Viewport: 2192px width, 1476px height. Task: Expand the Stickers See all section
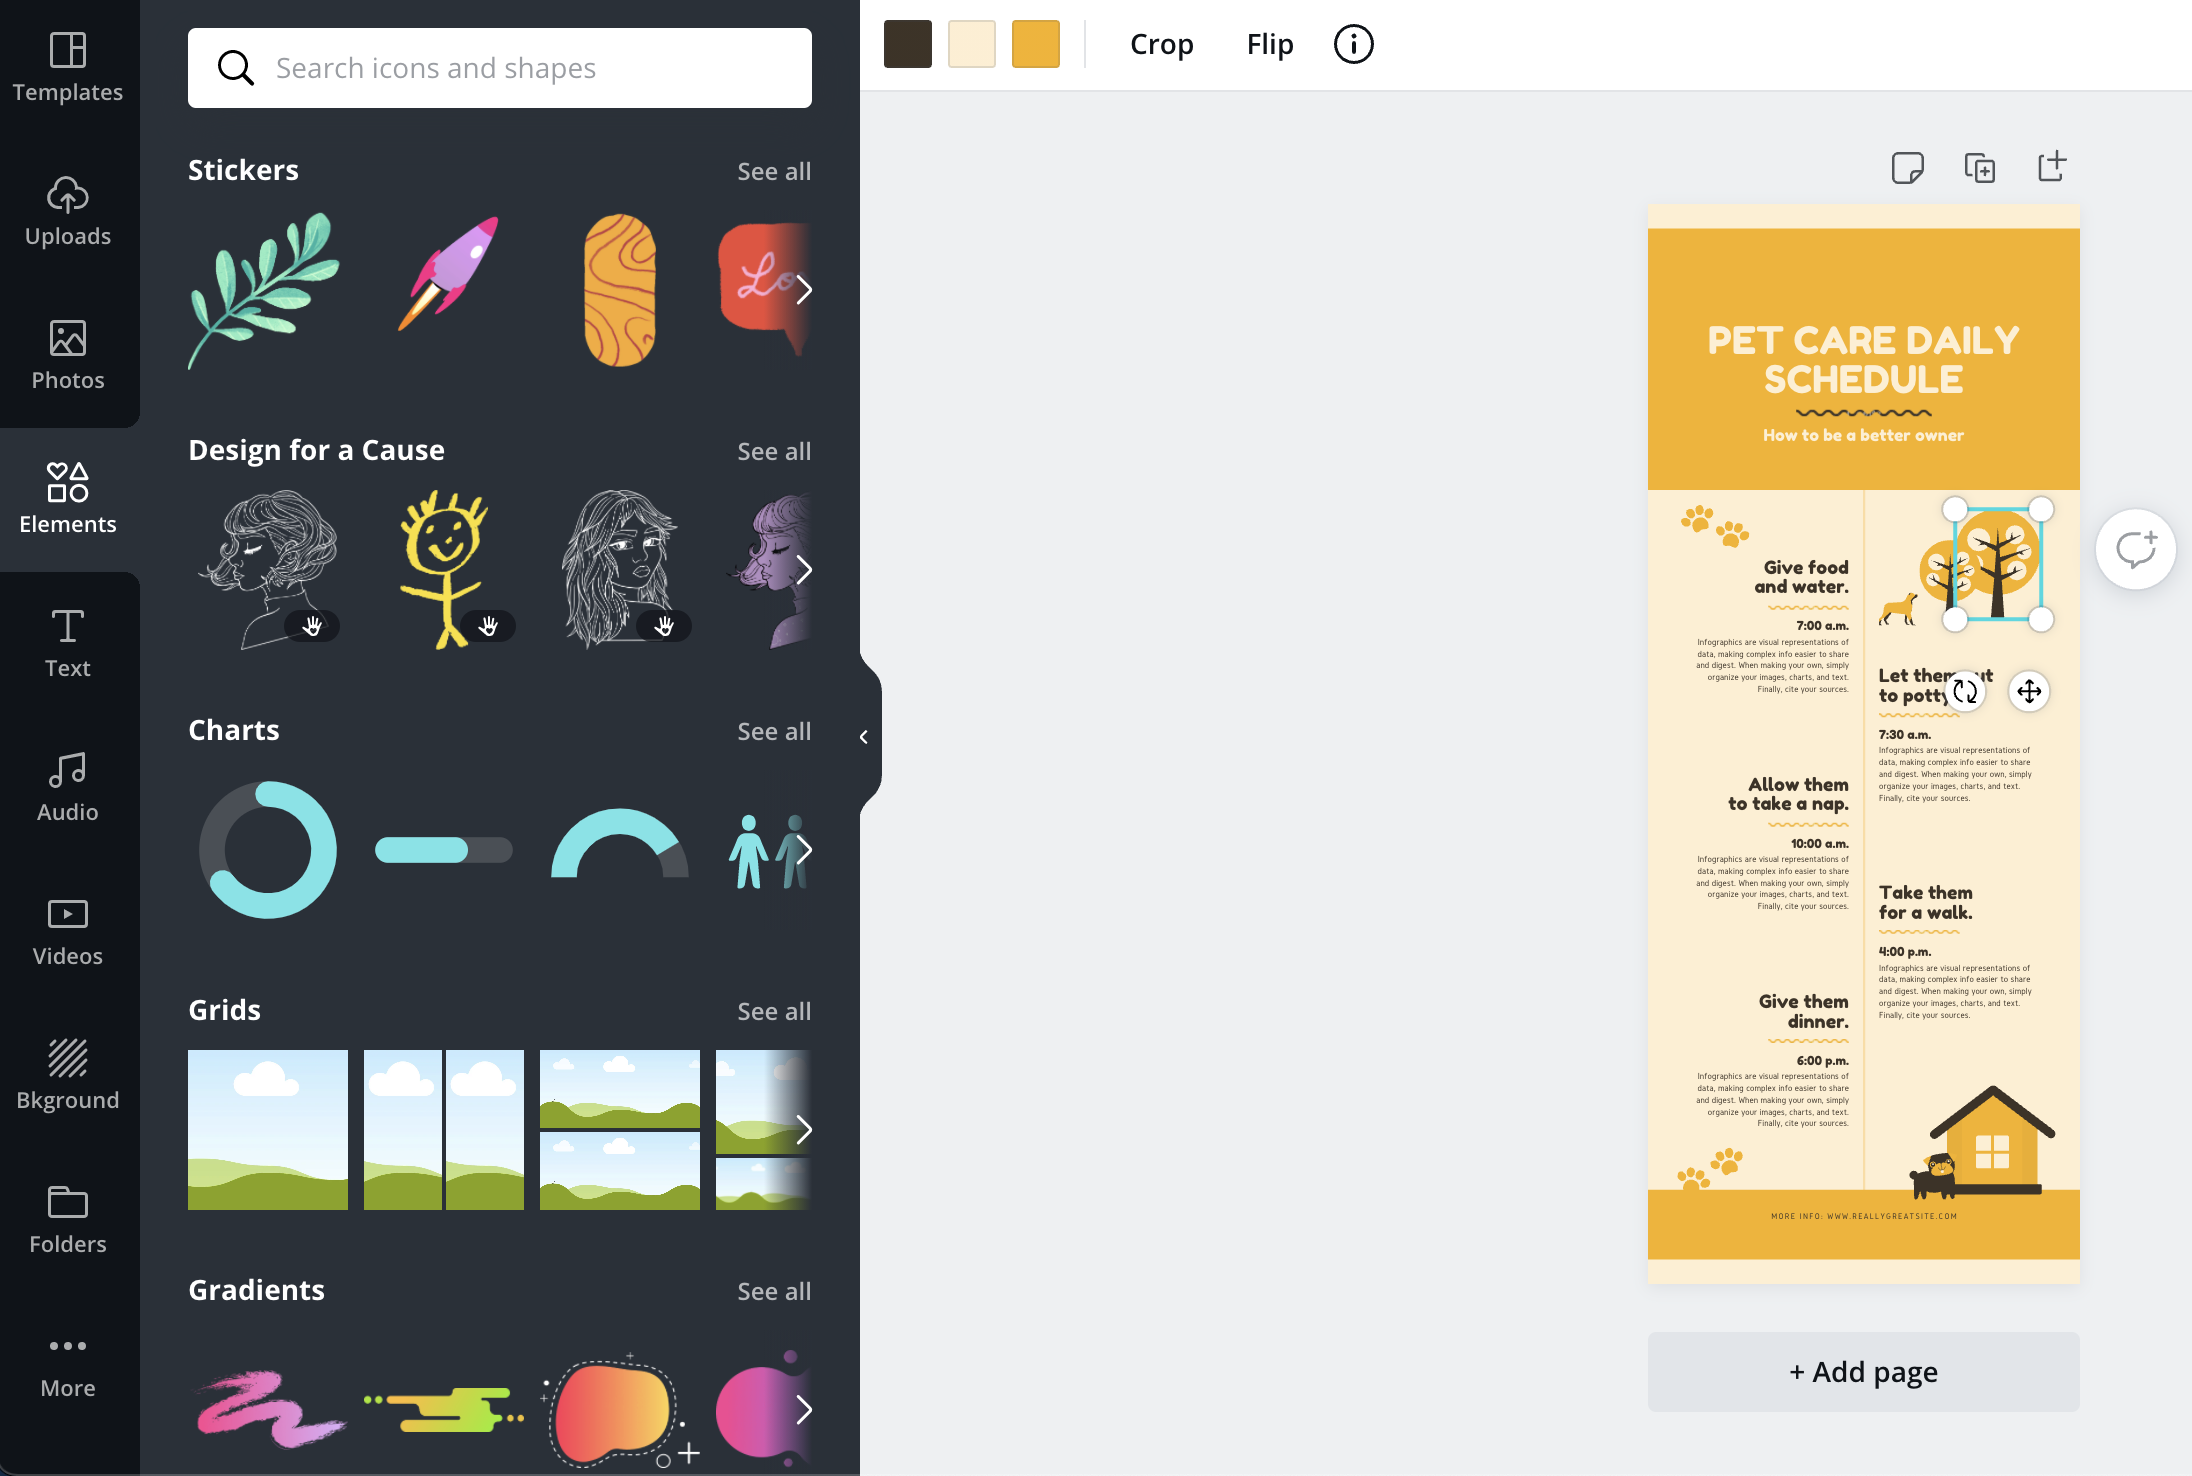tap(772, 170)
